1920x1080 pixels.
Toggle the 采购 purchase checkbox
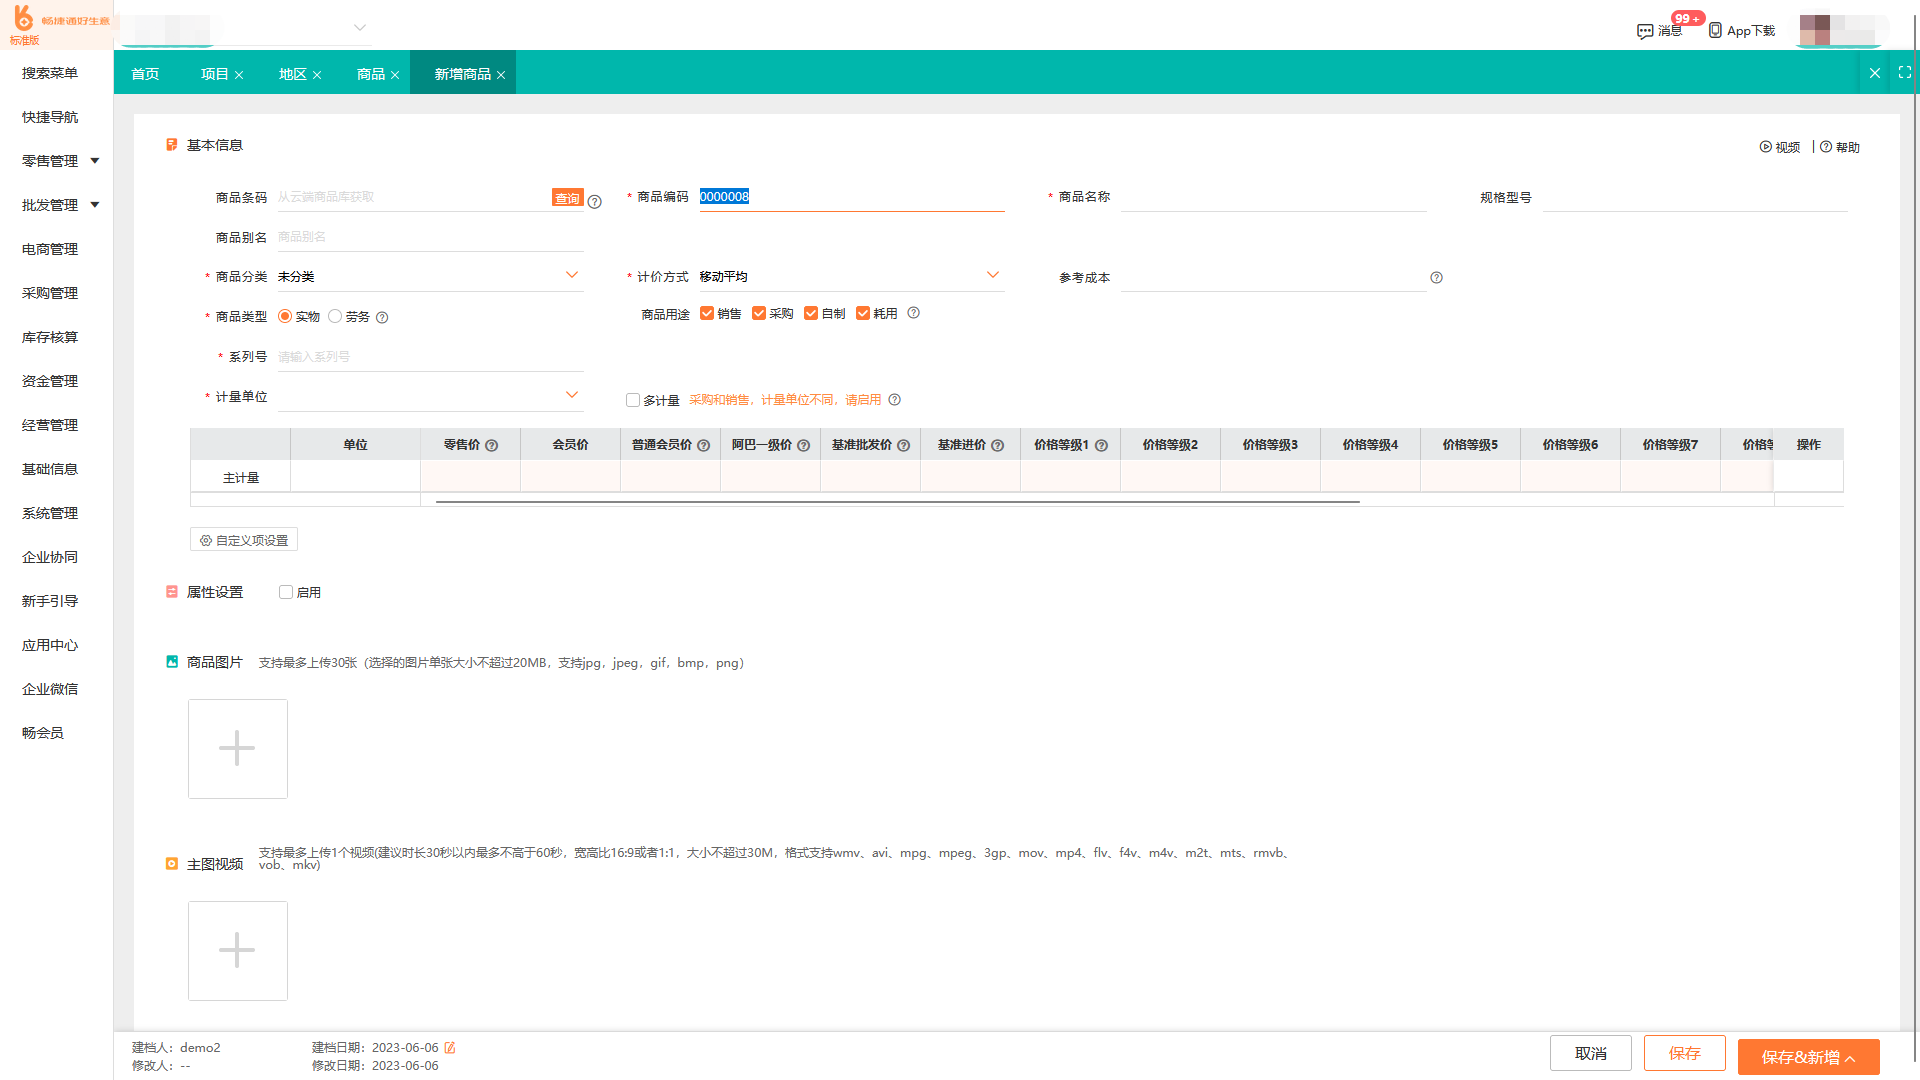(x=761, y=313)
